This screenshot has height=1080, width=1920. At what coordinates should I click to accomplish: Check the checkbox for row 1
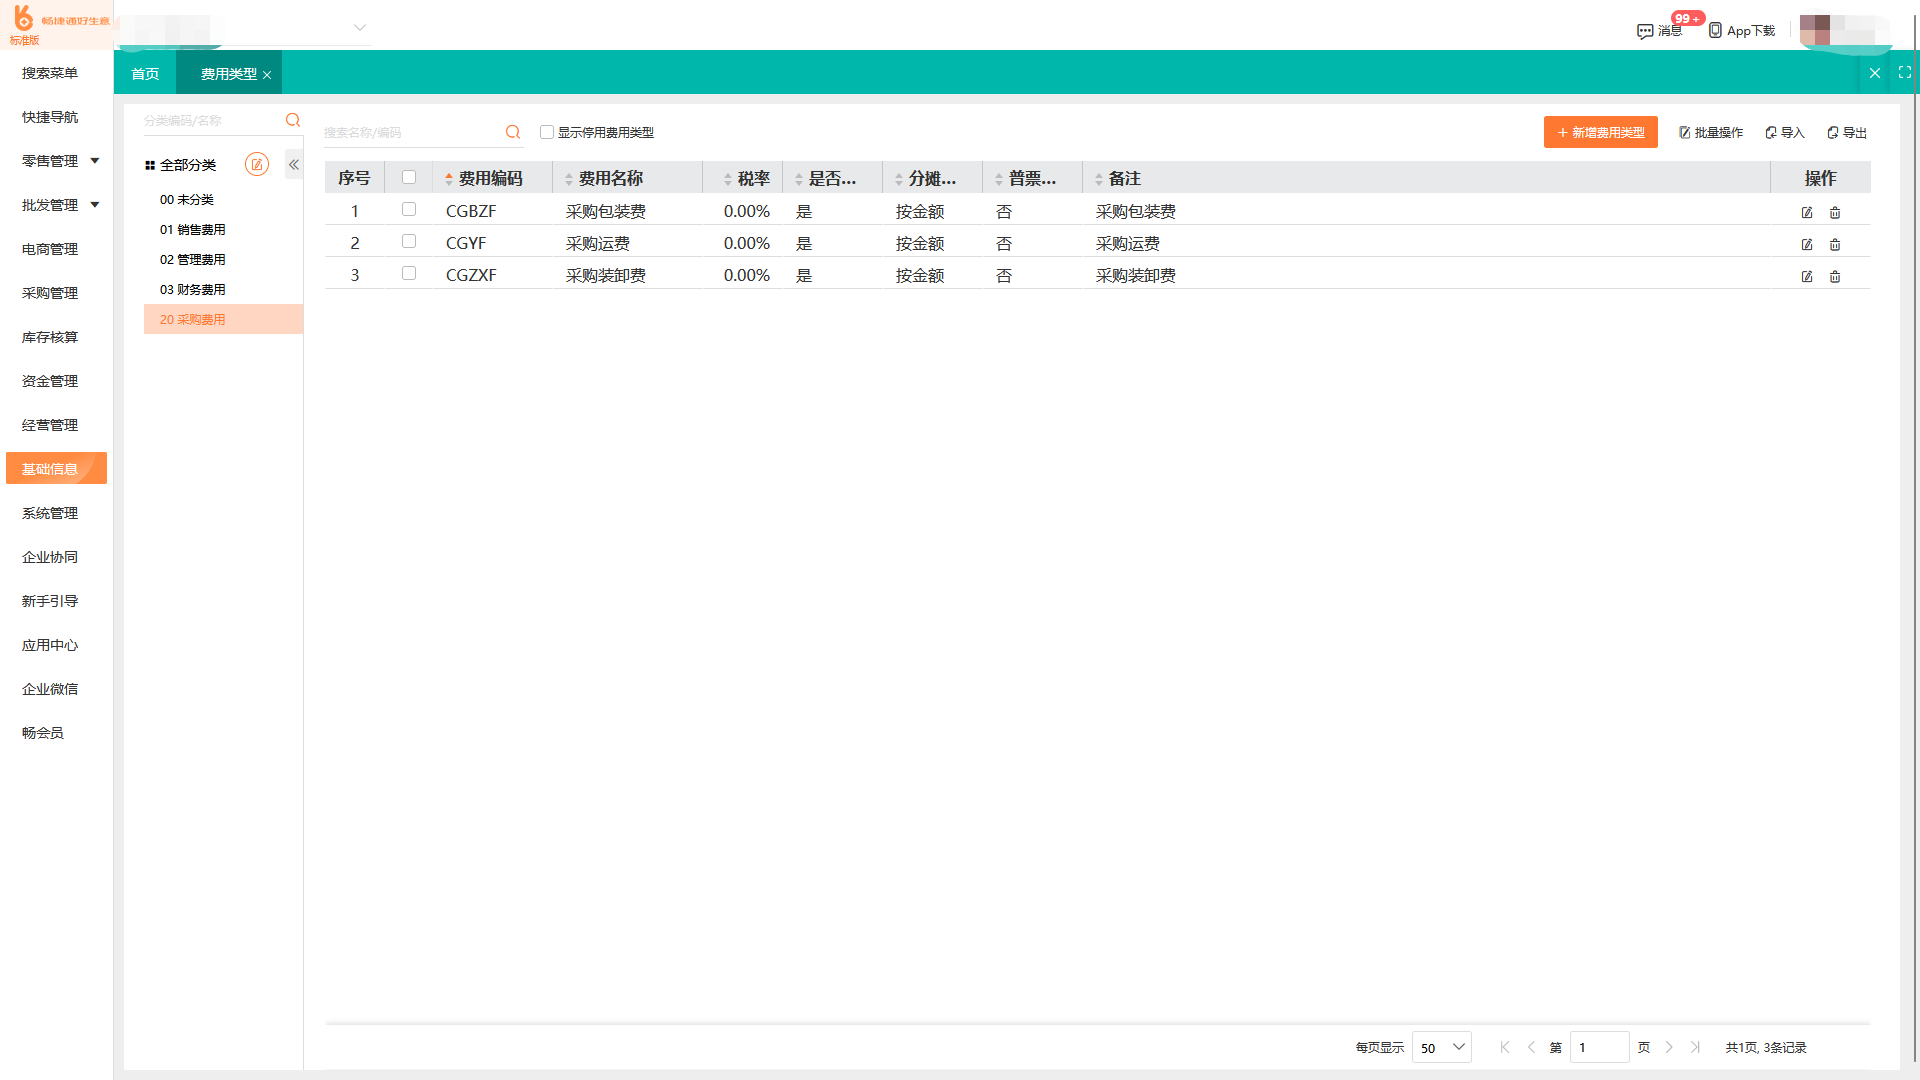tap(409, 210)
